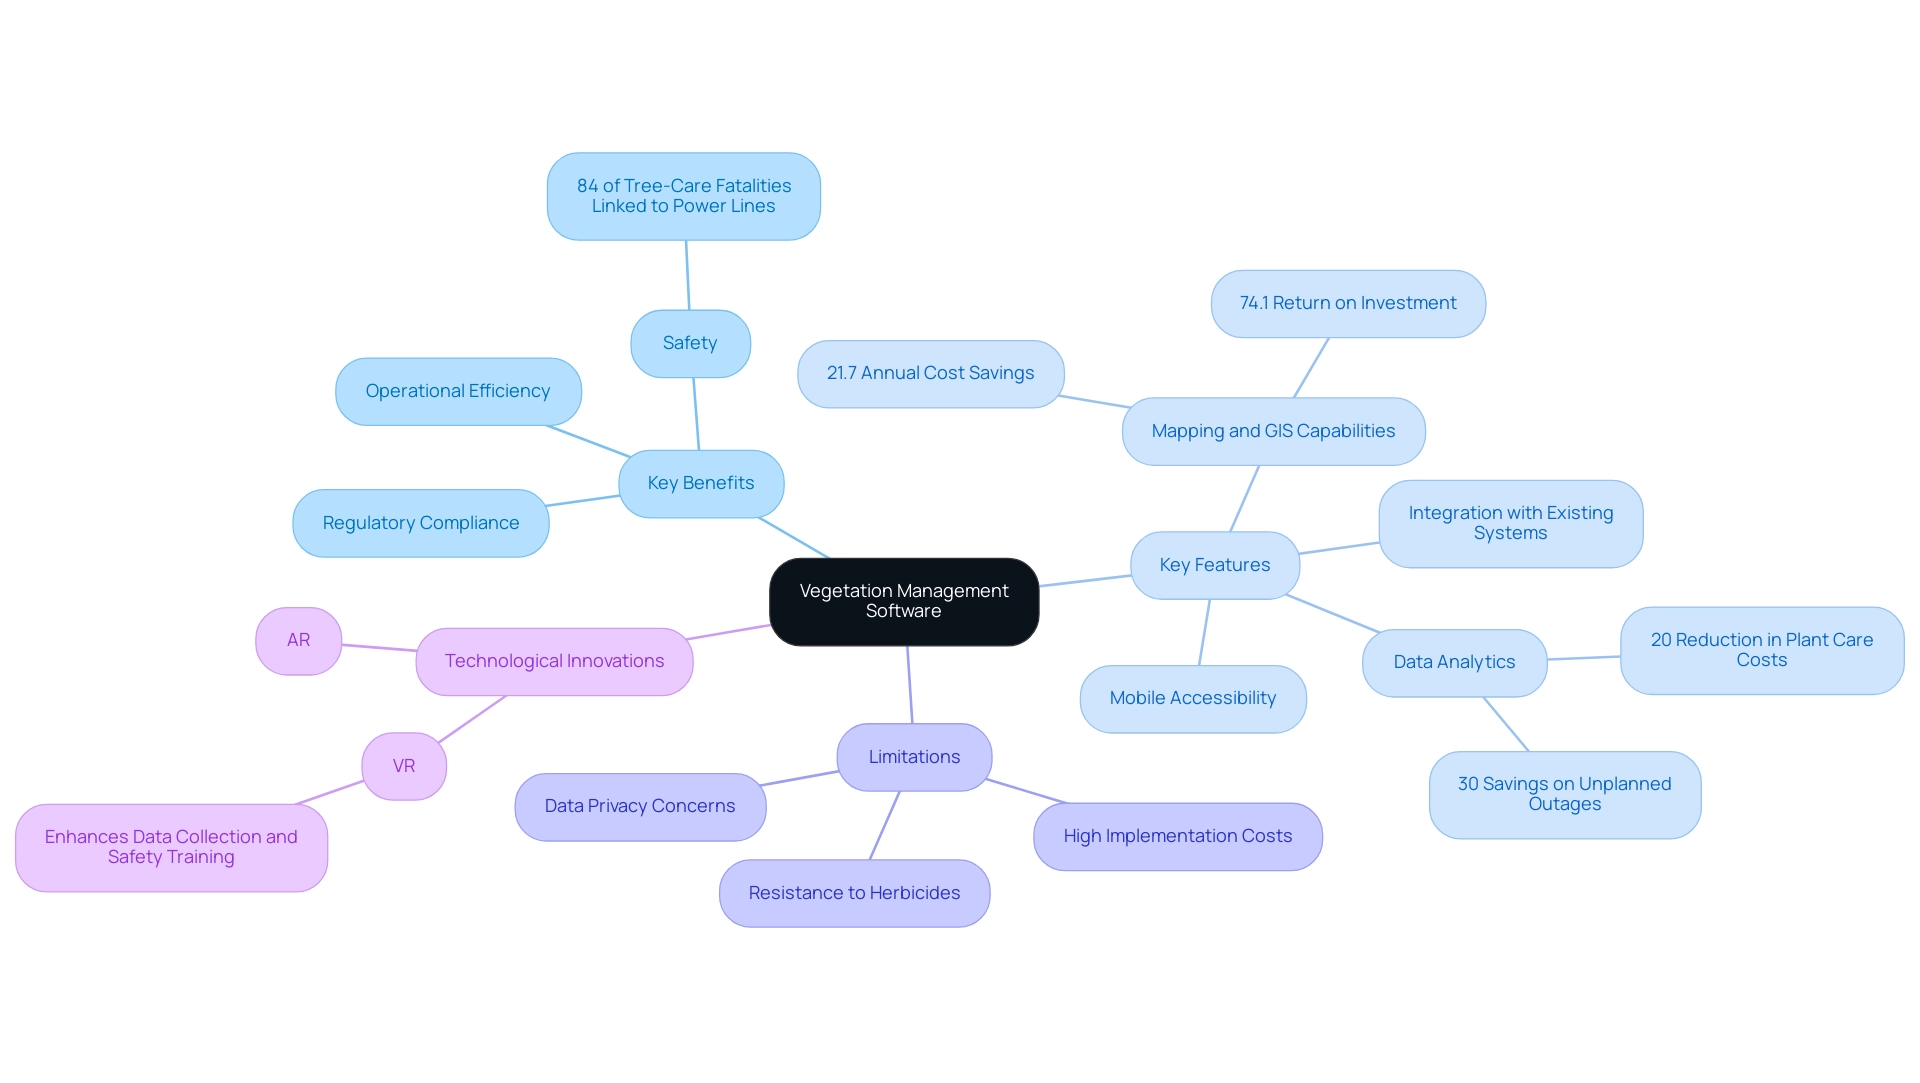Viewport: 1920px width, 1083px height.
Task: Toggle visibility of Key Benefits subtree
Action: (x=684, y=481)
